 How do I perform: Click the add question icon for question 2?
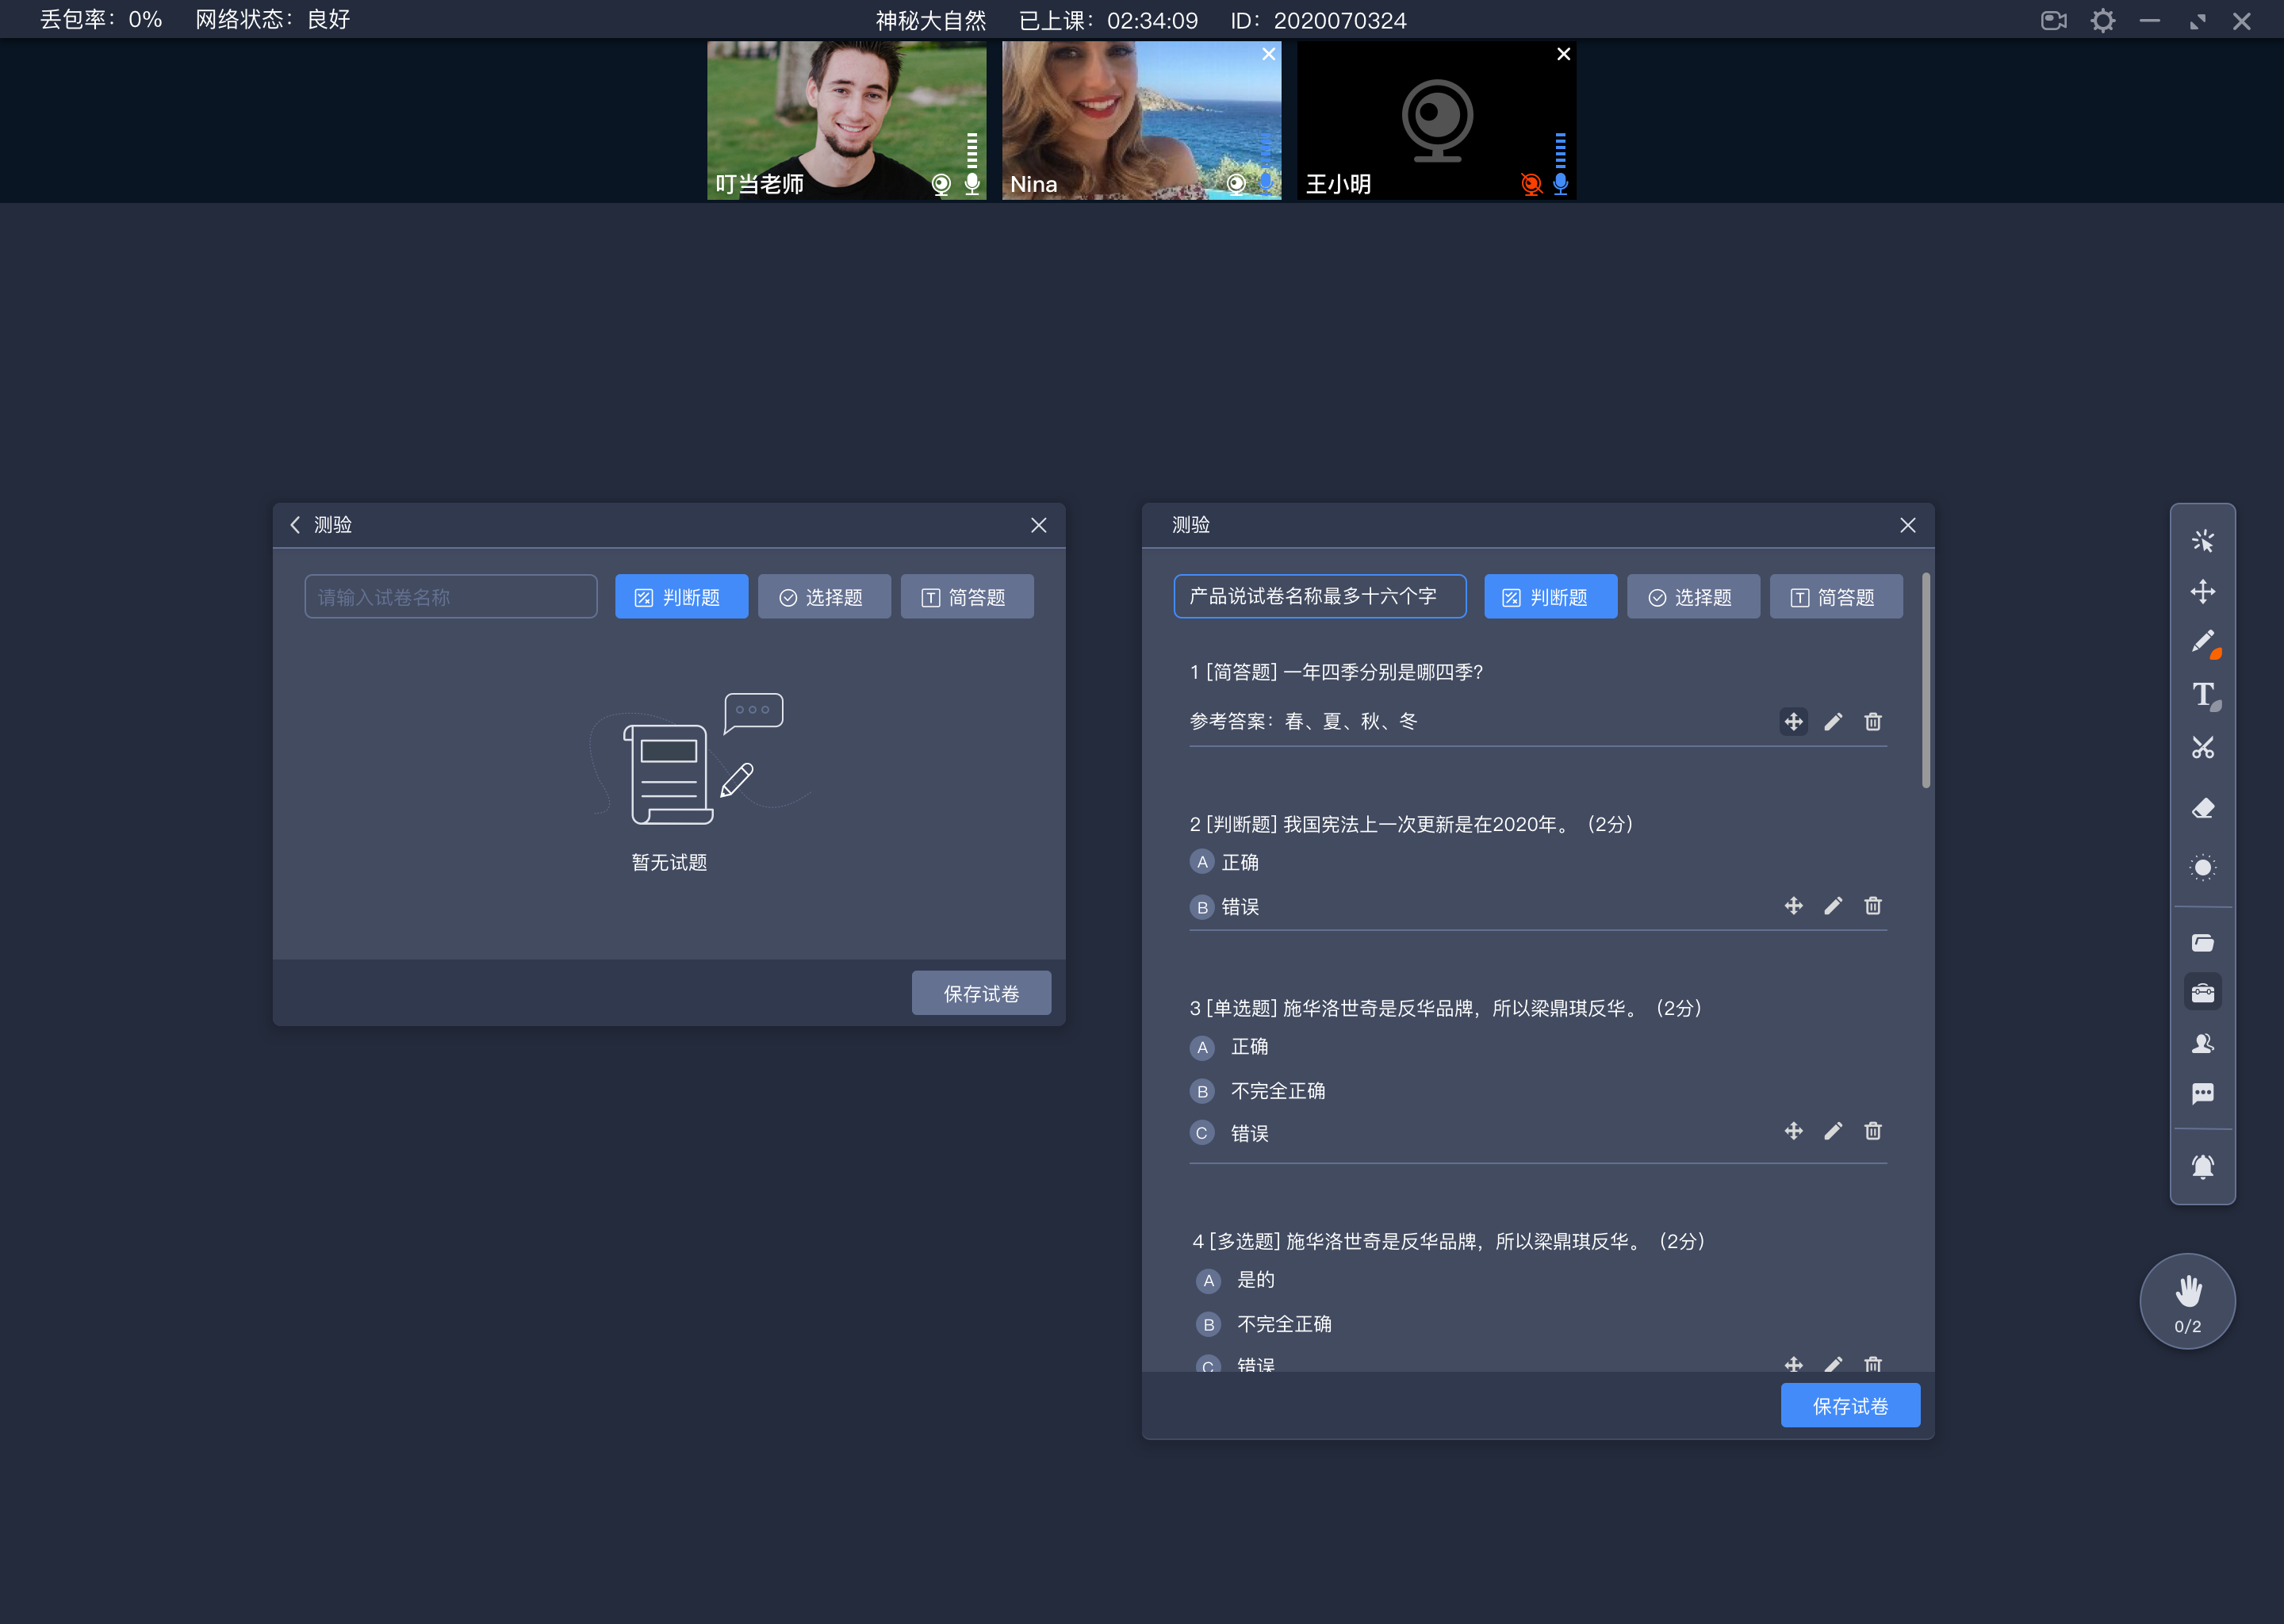pyautogui.click(x=1792, y=907)
